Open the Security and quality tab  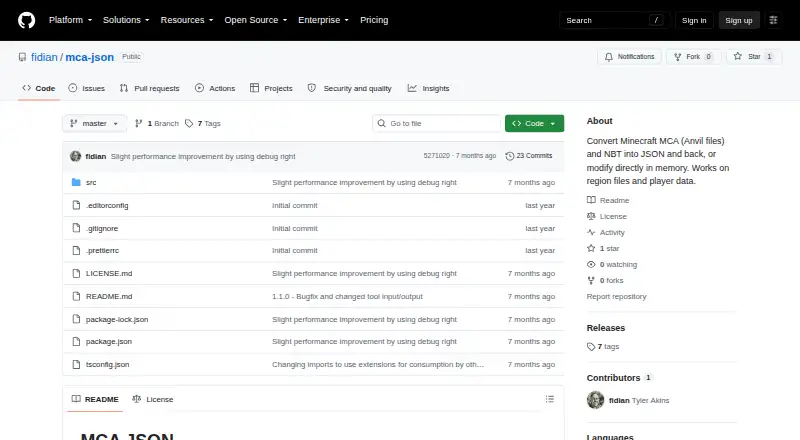point(349,88)
